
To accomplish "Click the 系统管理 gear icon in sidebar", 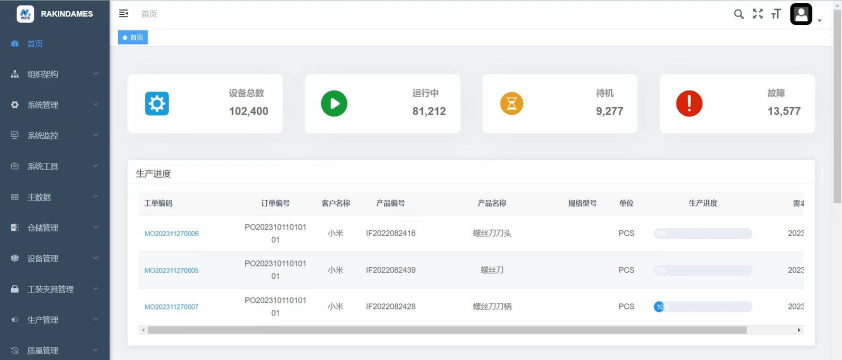I will click(x=15, y=105).
